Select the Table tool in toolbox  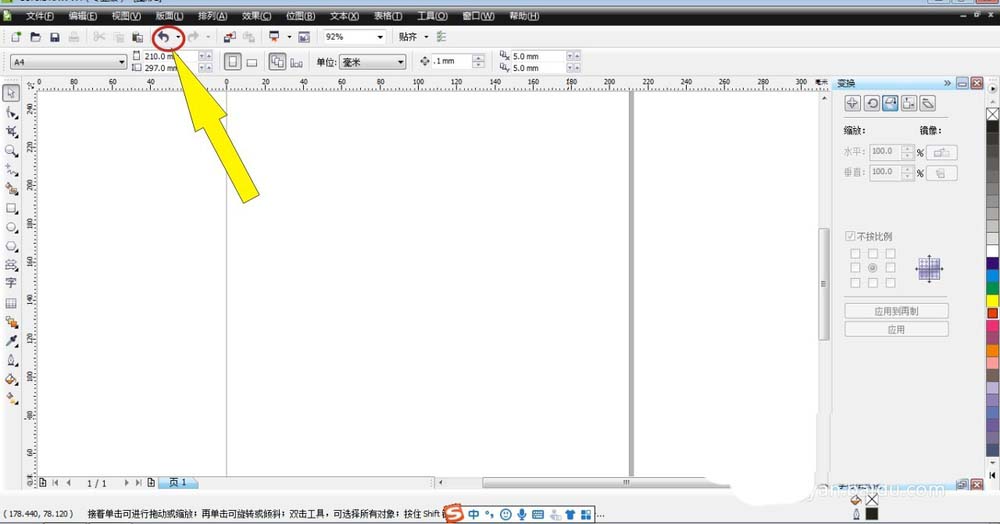click(x=12, y=303)
